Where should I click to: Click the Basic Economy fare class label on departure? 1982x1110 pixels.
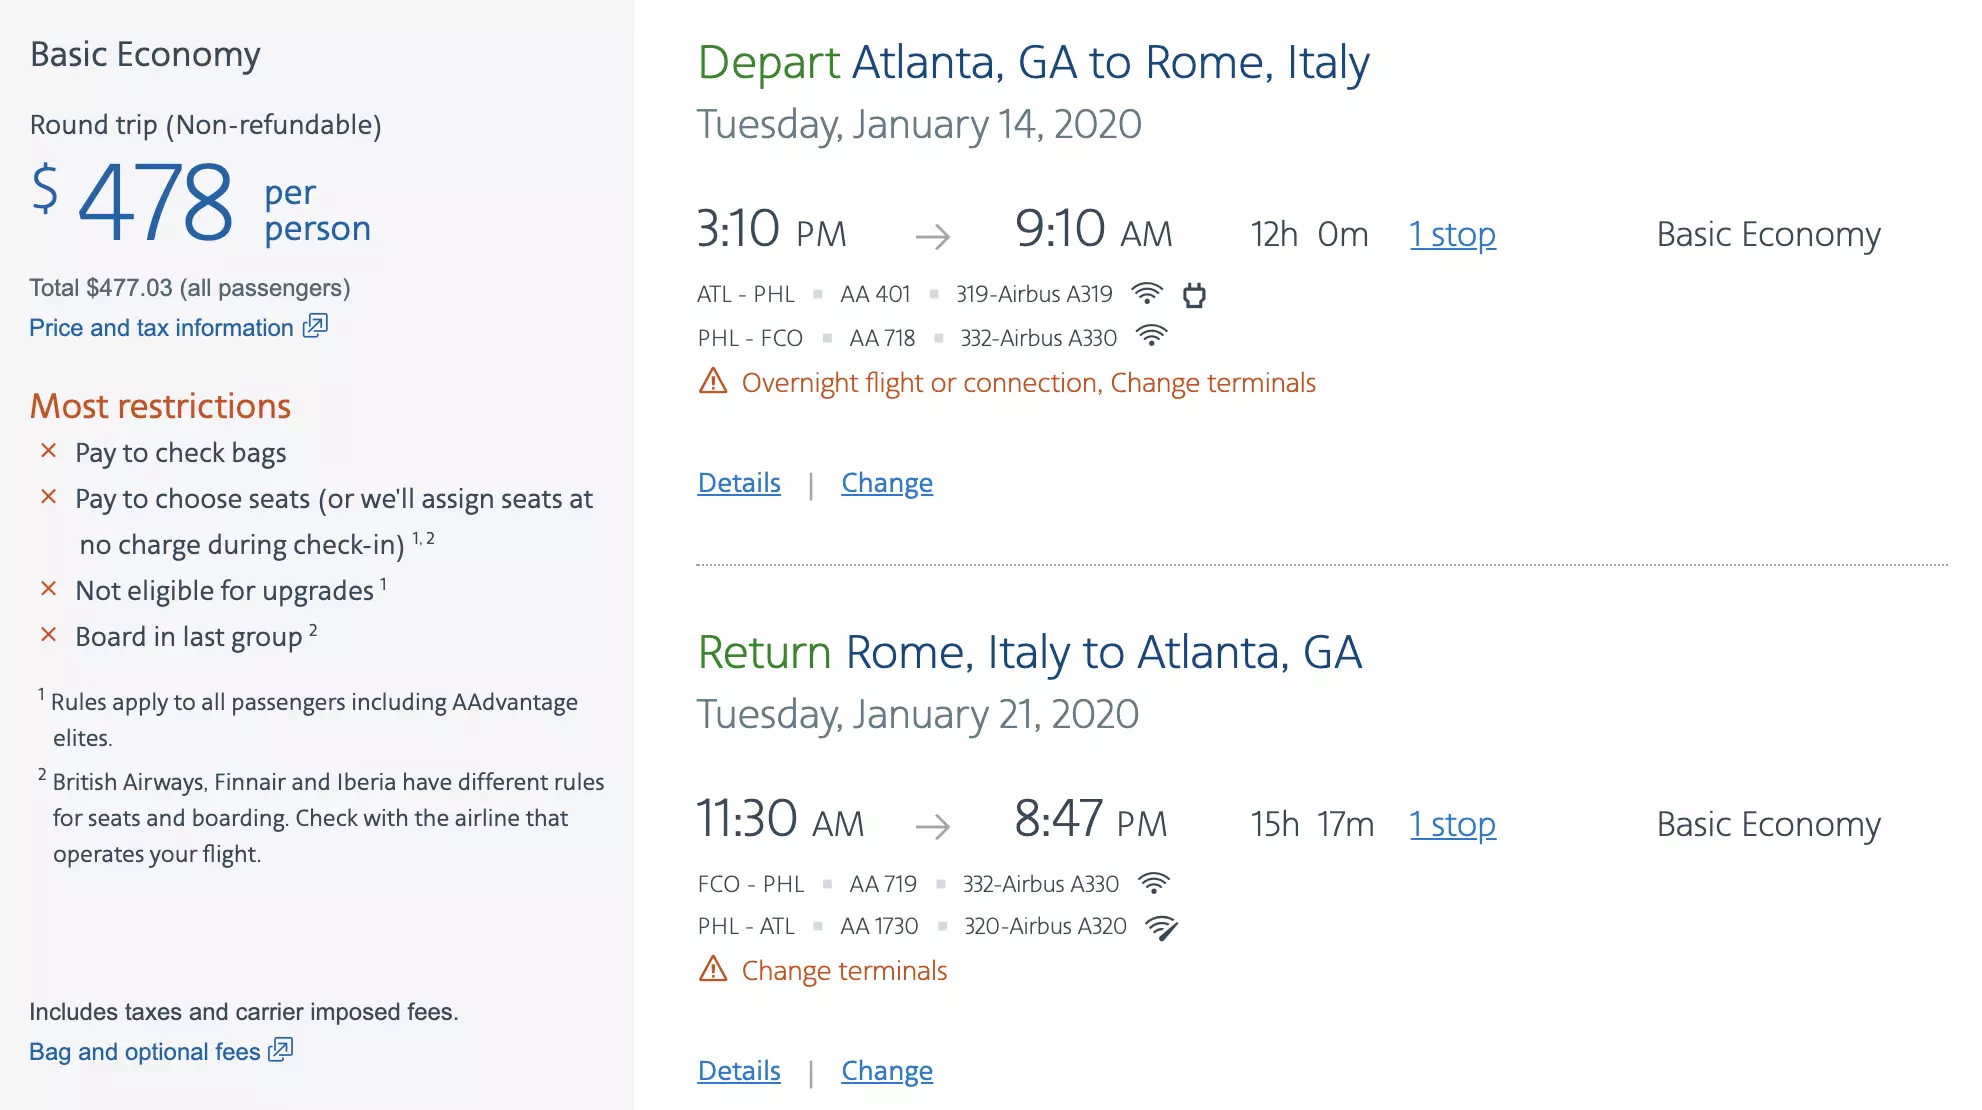click(1768, 233)
